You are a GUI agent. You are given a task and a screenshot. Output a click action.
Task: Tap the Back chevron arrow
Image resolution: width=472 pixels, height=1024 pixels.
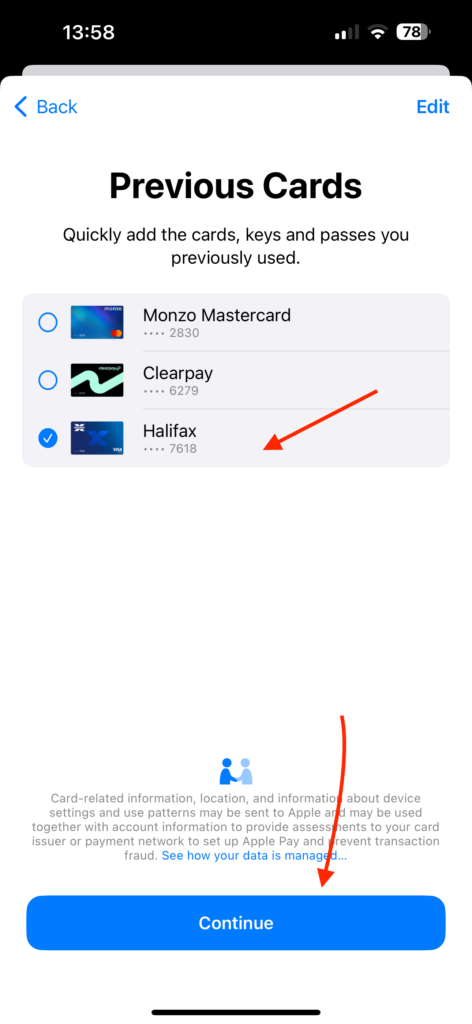click(x=21, y=107)
